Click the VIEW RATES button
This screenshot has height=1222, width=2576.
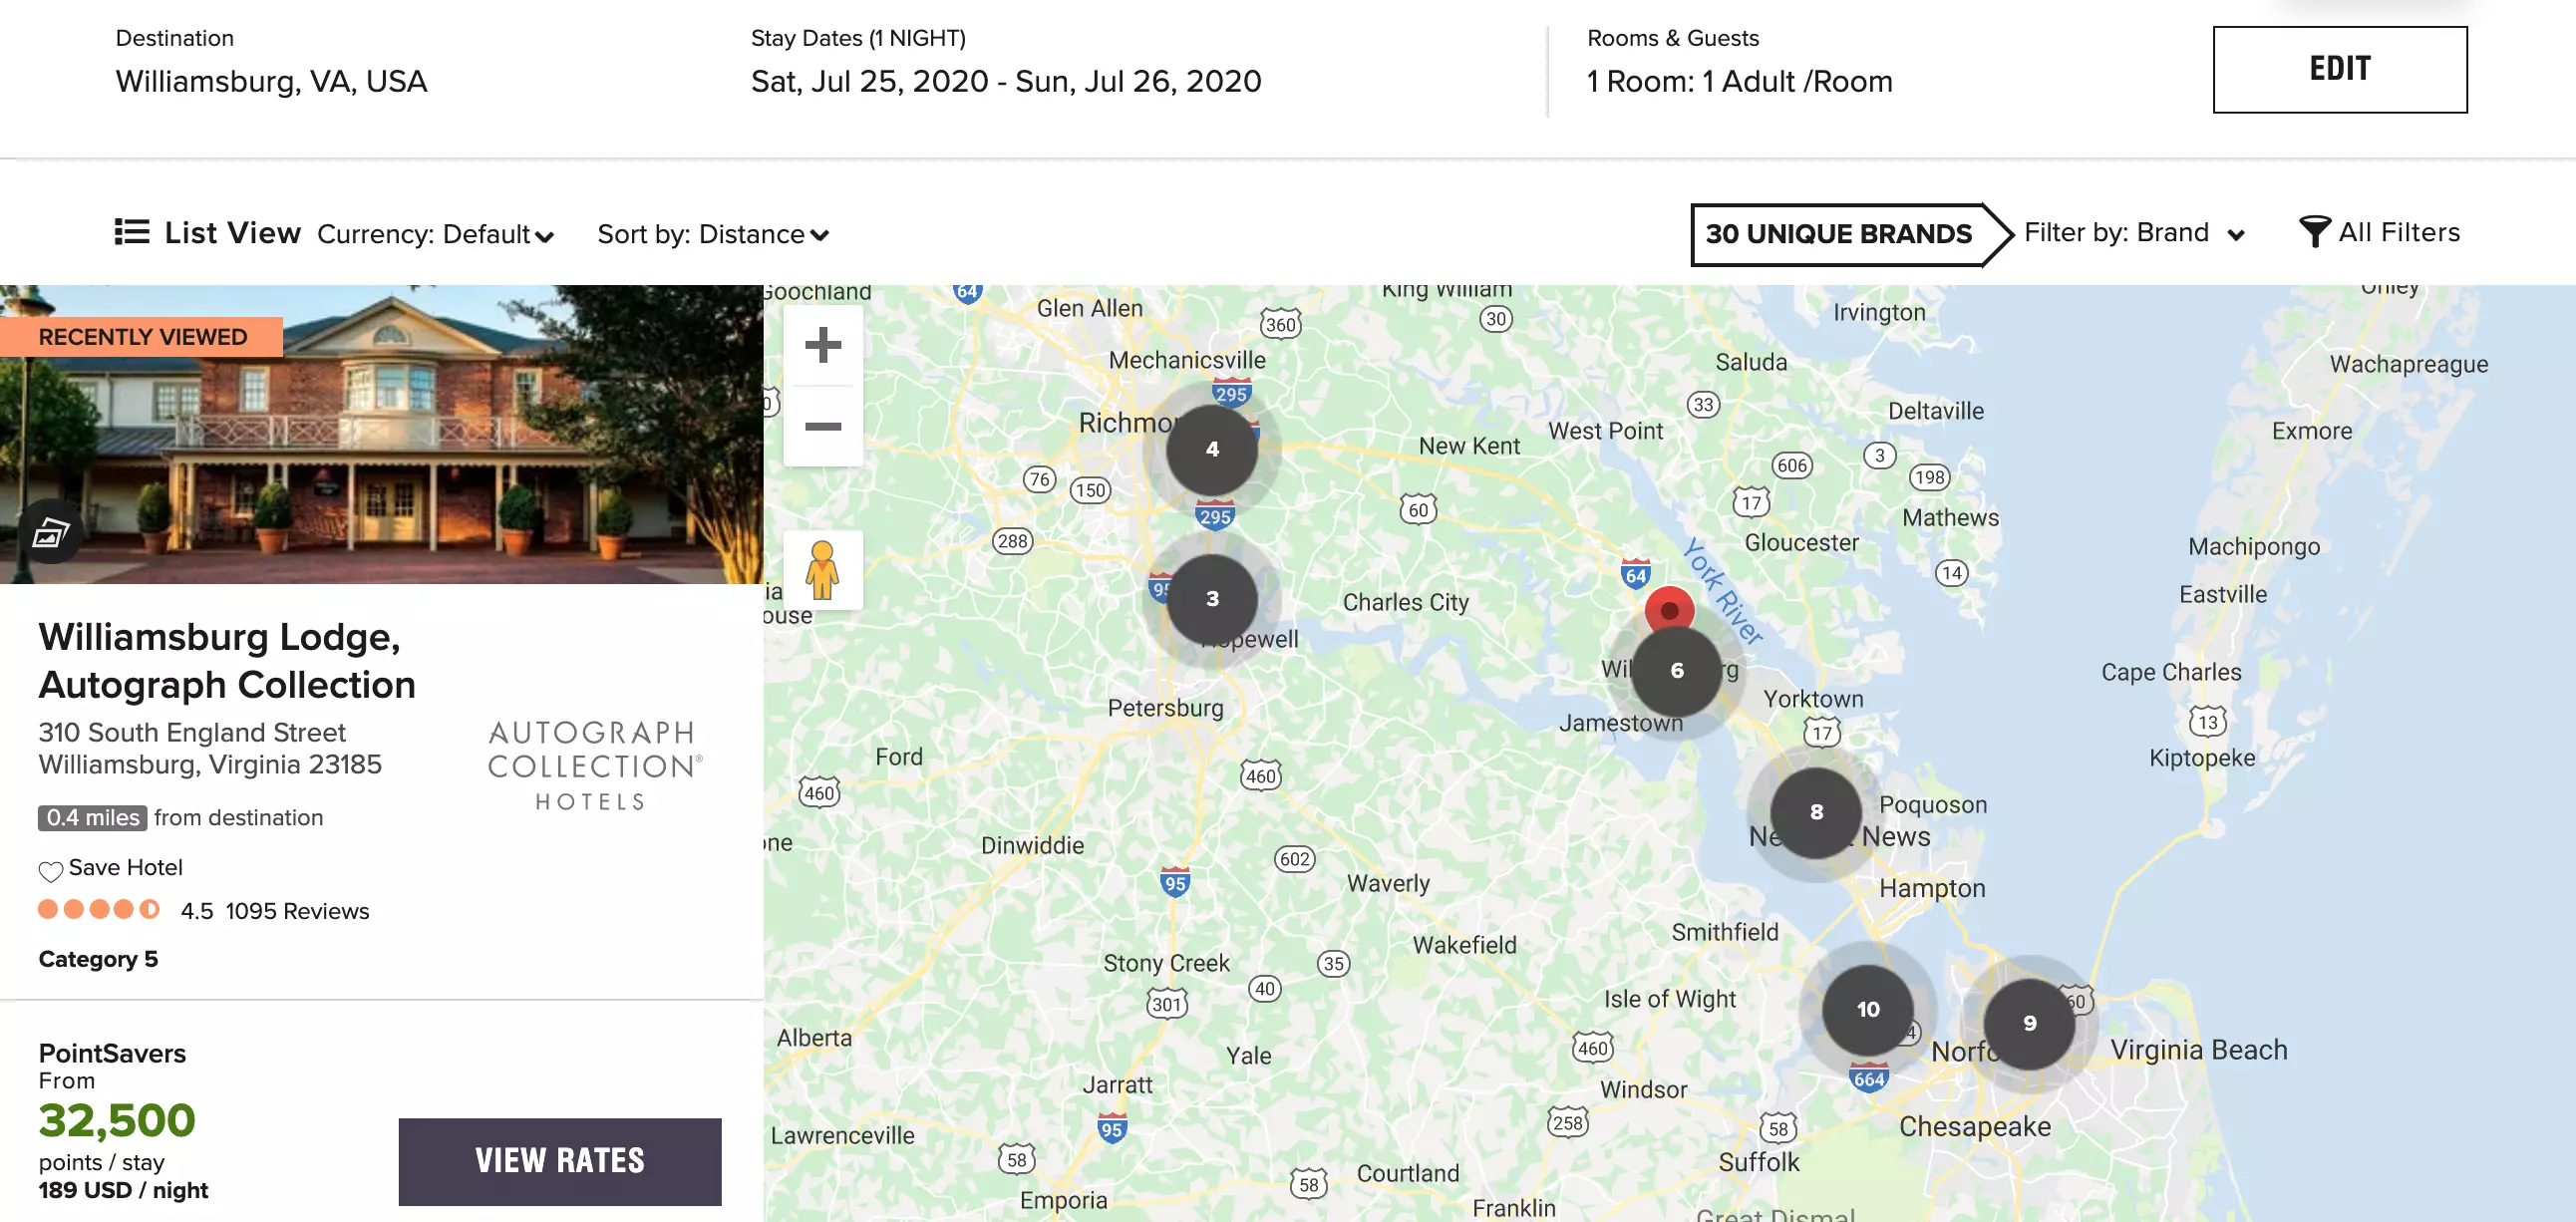[x=558, y=1159]
